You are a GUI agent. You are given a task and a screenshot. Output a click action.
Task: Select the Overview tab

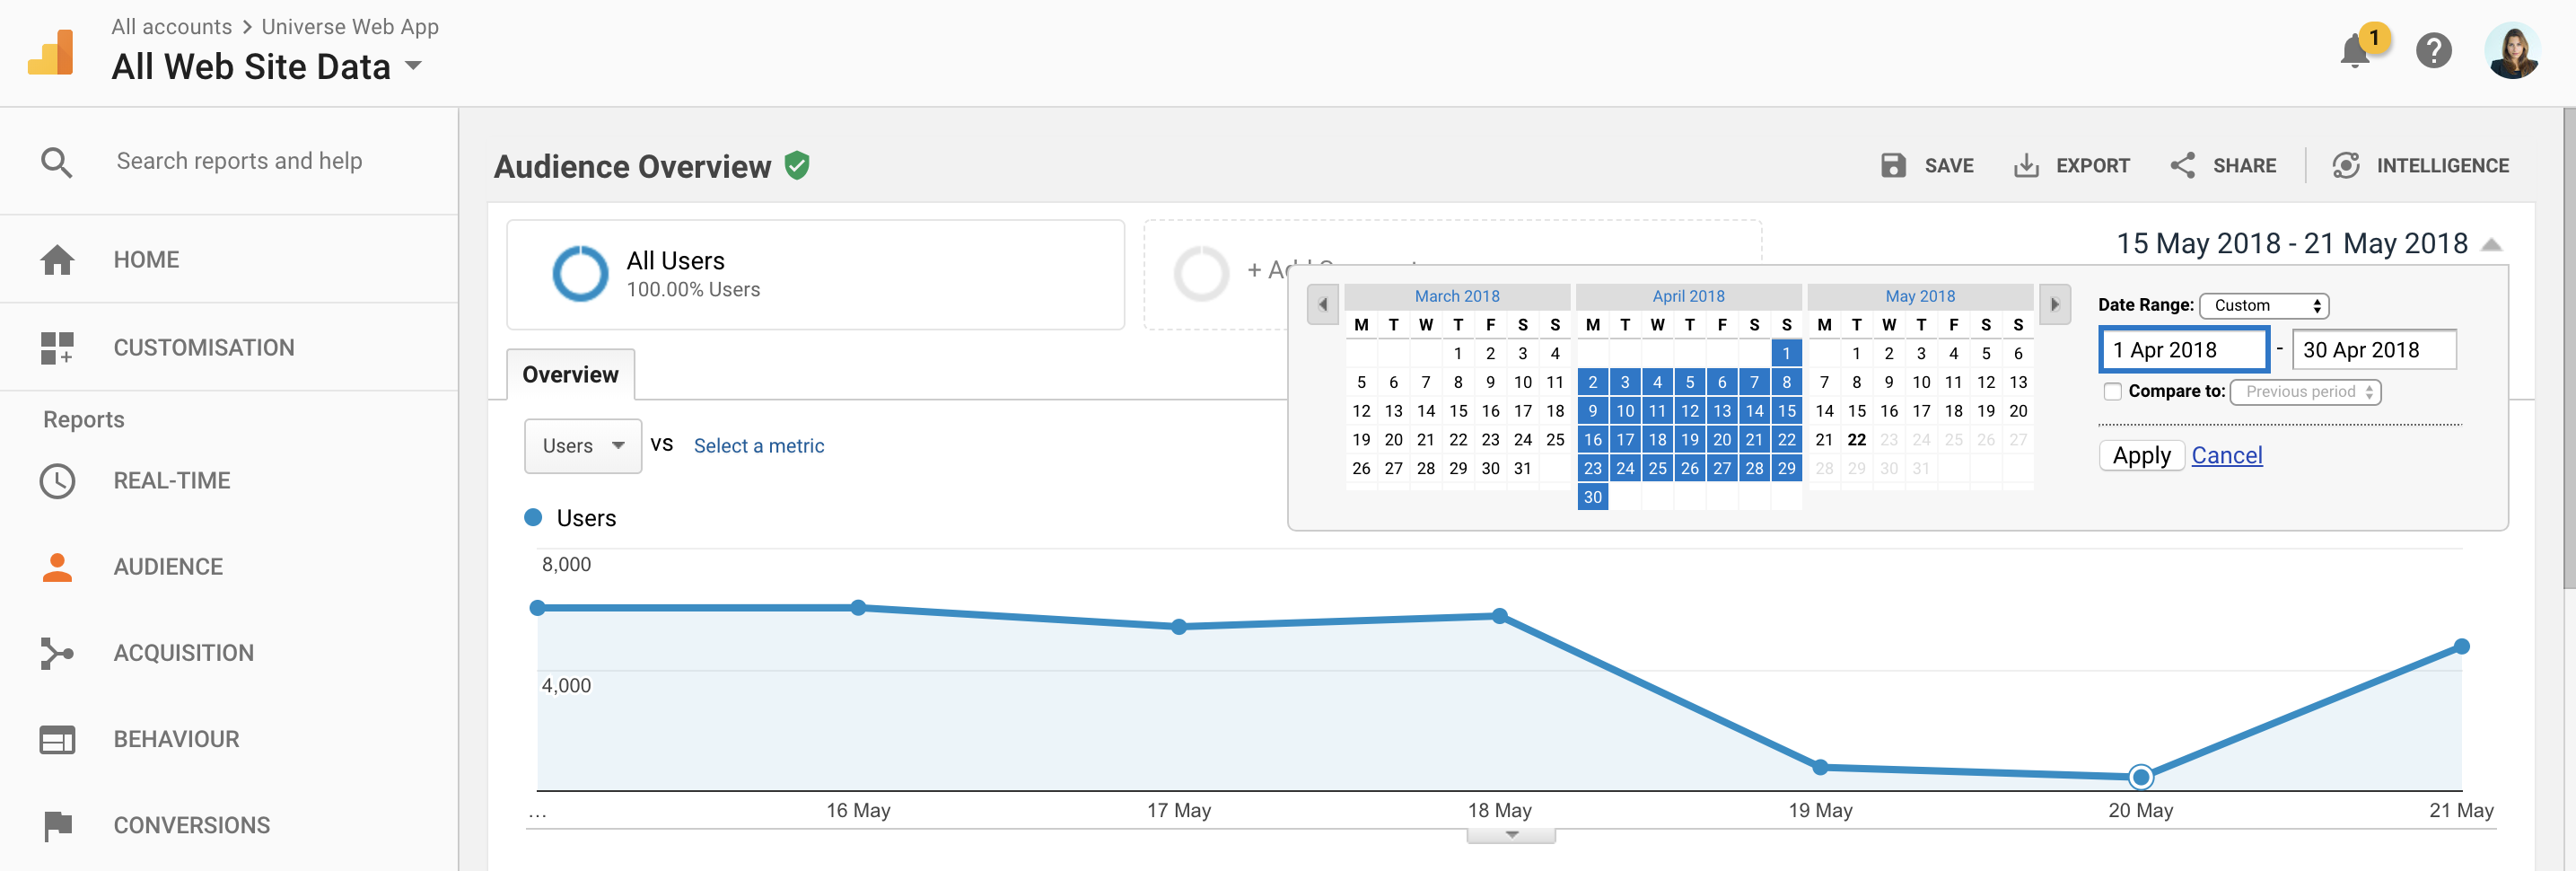point(570,375)
